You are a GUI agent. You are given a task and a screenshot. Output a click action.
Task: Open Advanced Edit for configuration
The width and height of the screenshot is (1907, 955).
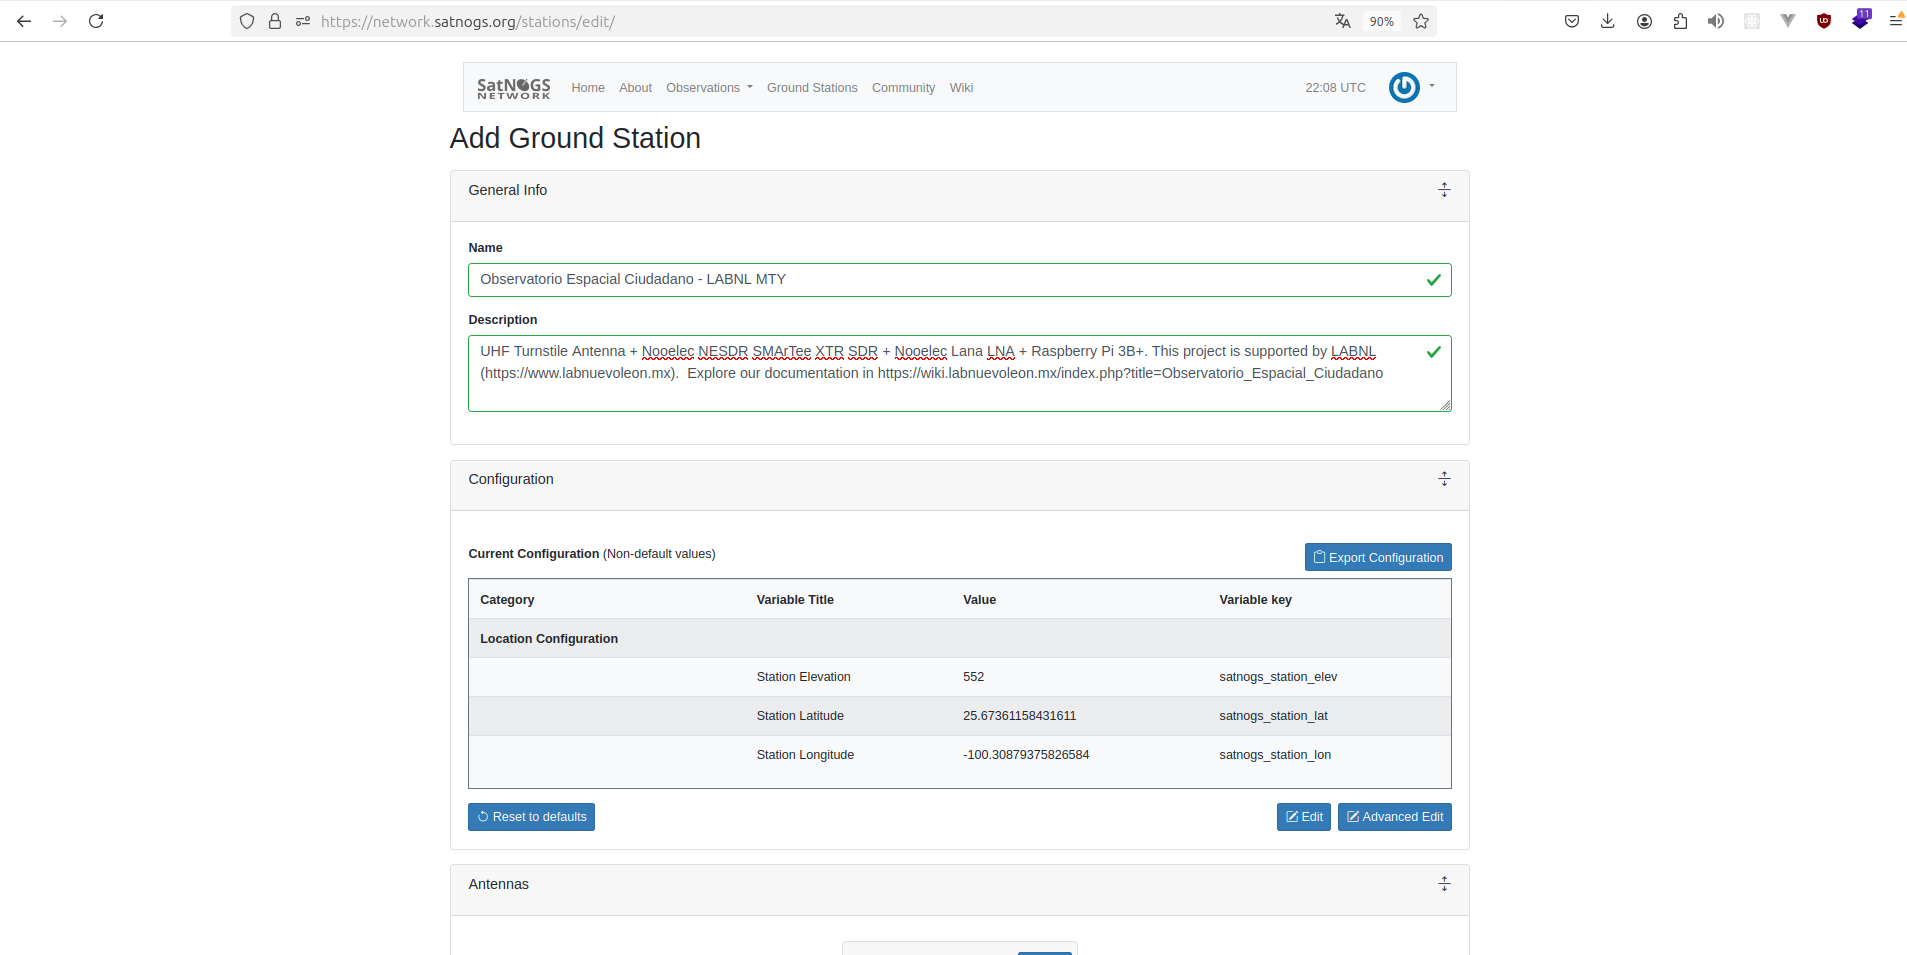click(1394, 817)
